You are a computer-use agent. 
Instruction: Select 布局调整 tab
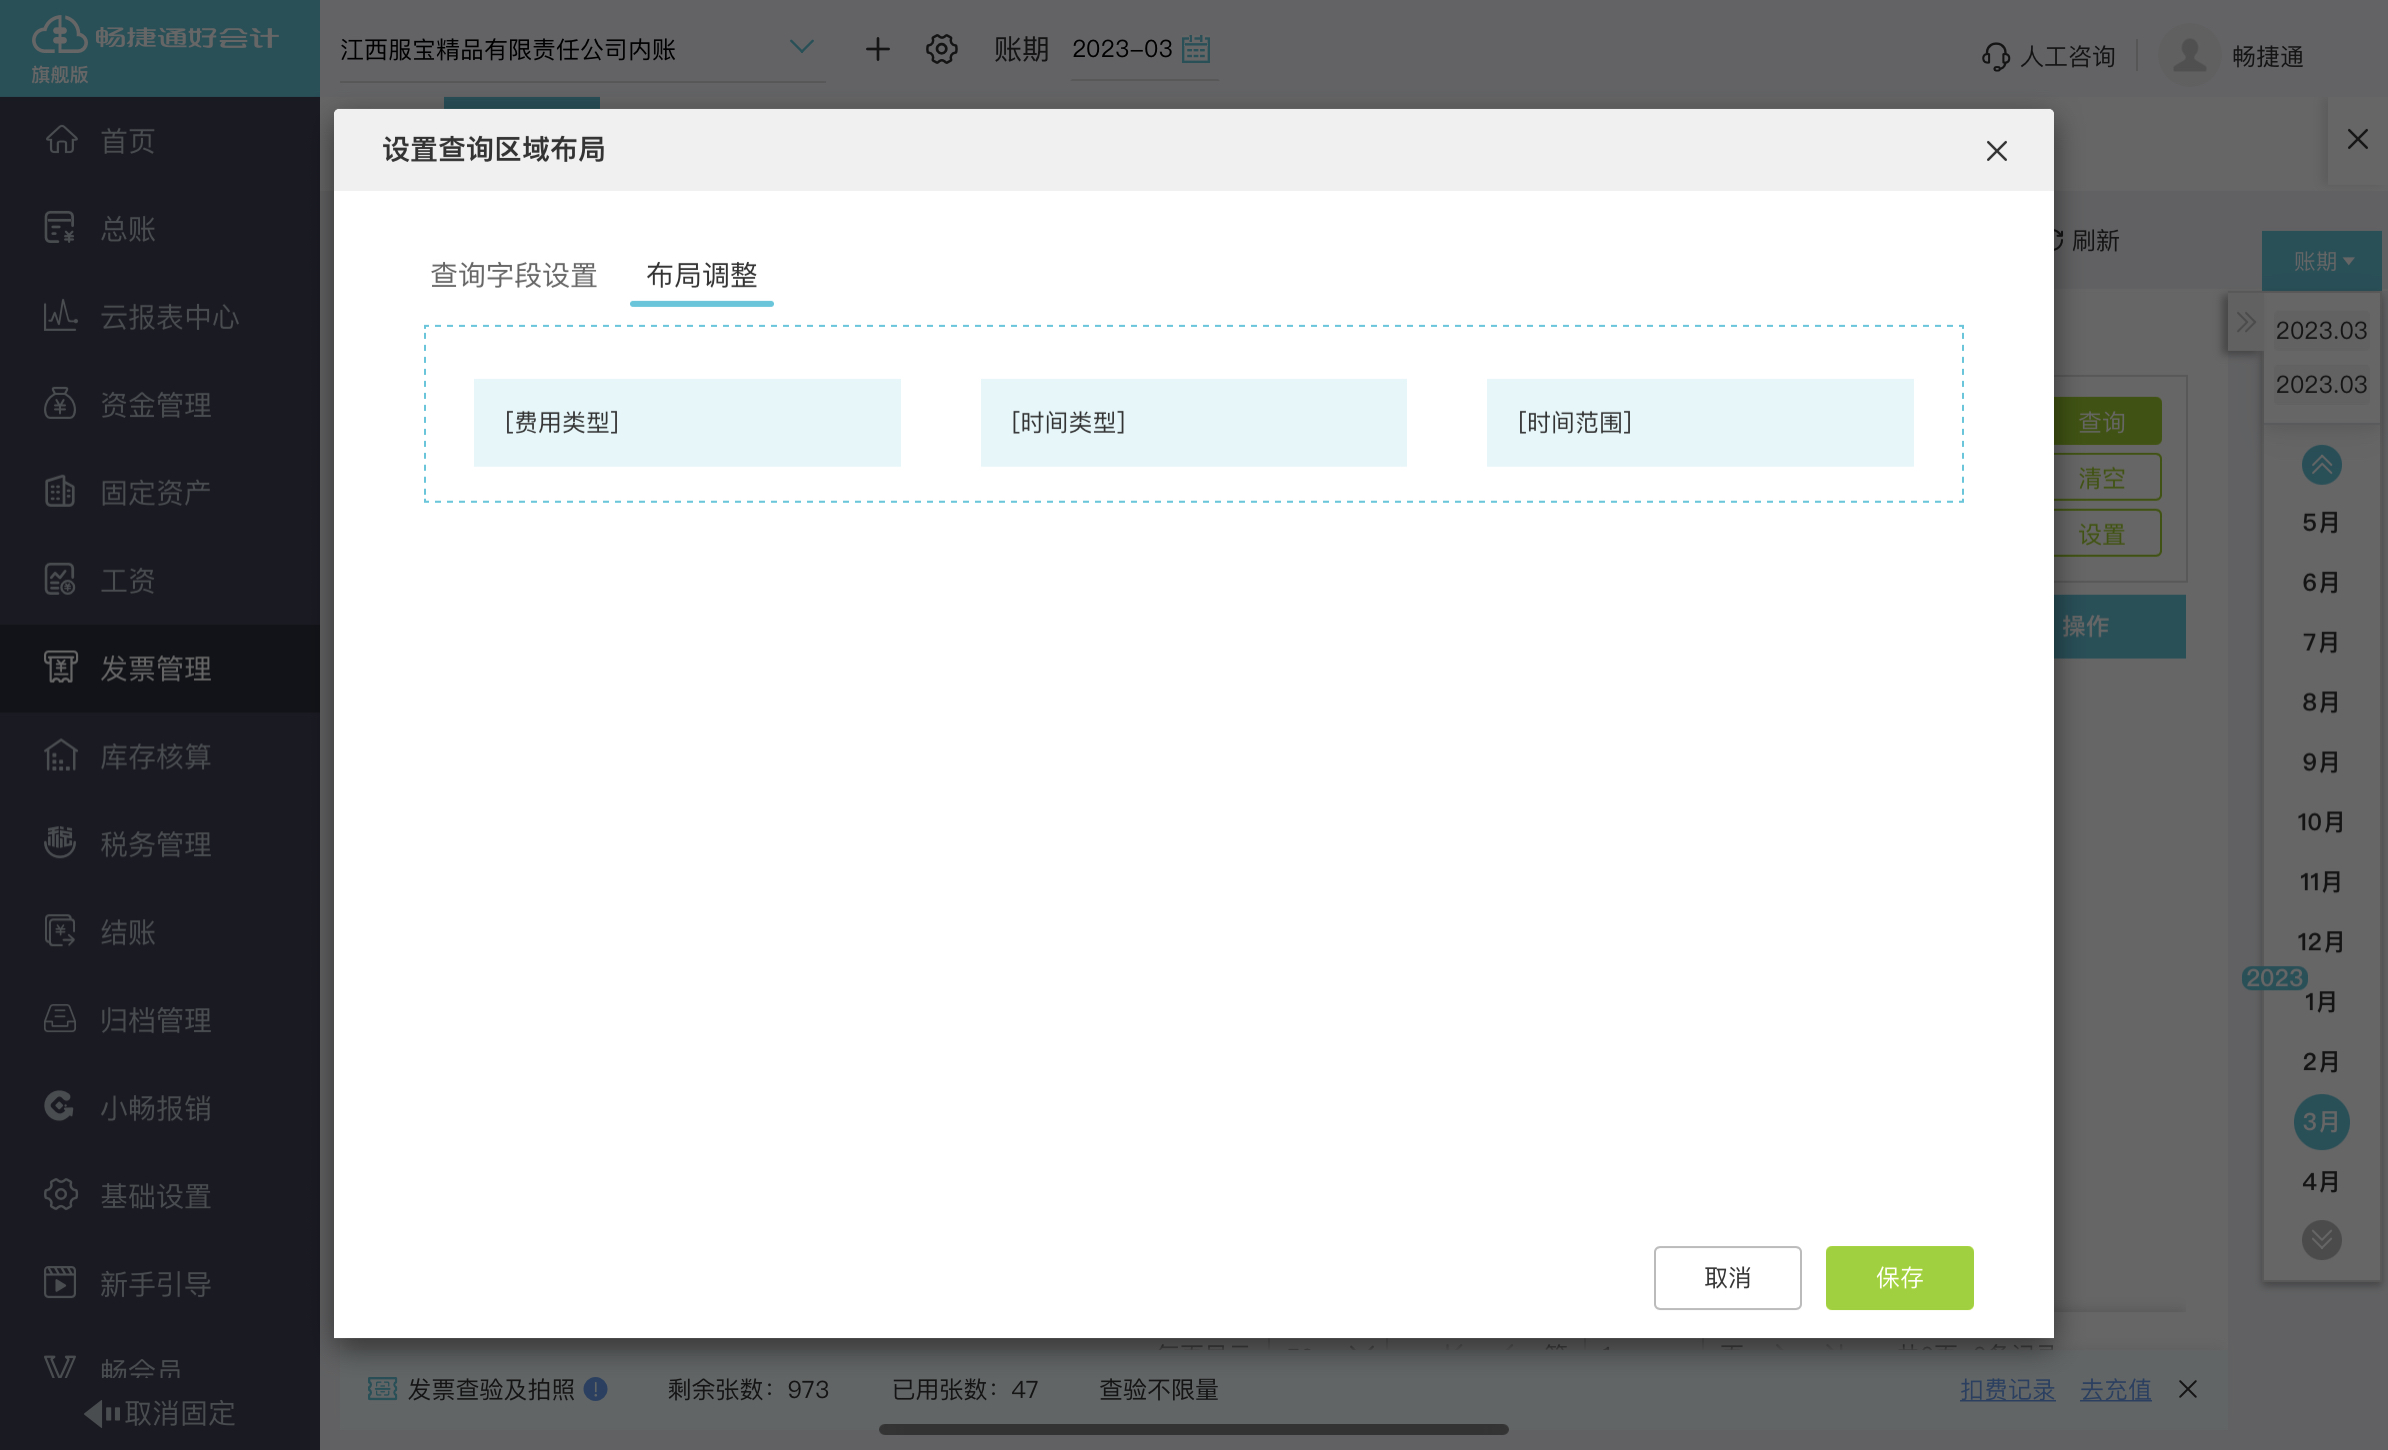pyautogui.click(x=701, y=275)
